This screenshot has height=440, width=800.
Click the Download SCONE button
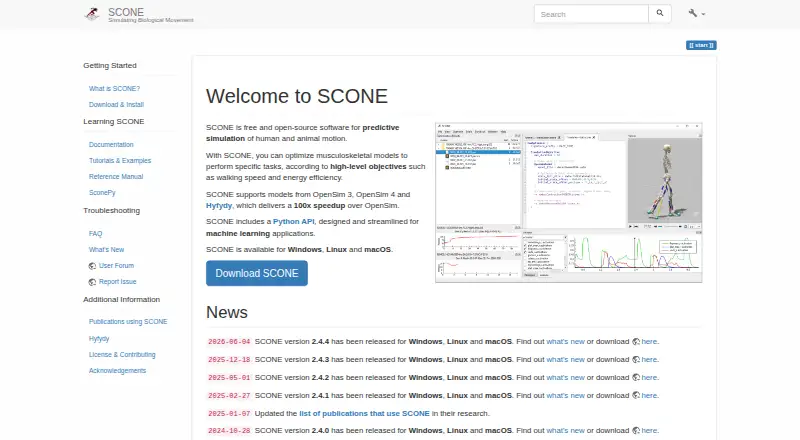click(x=257, y=273)
